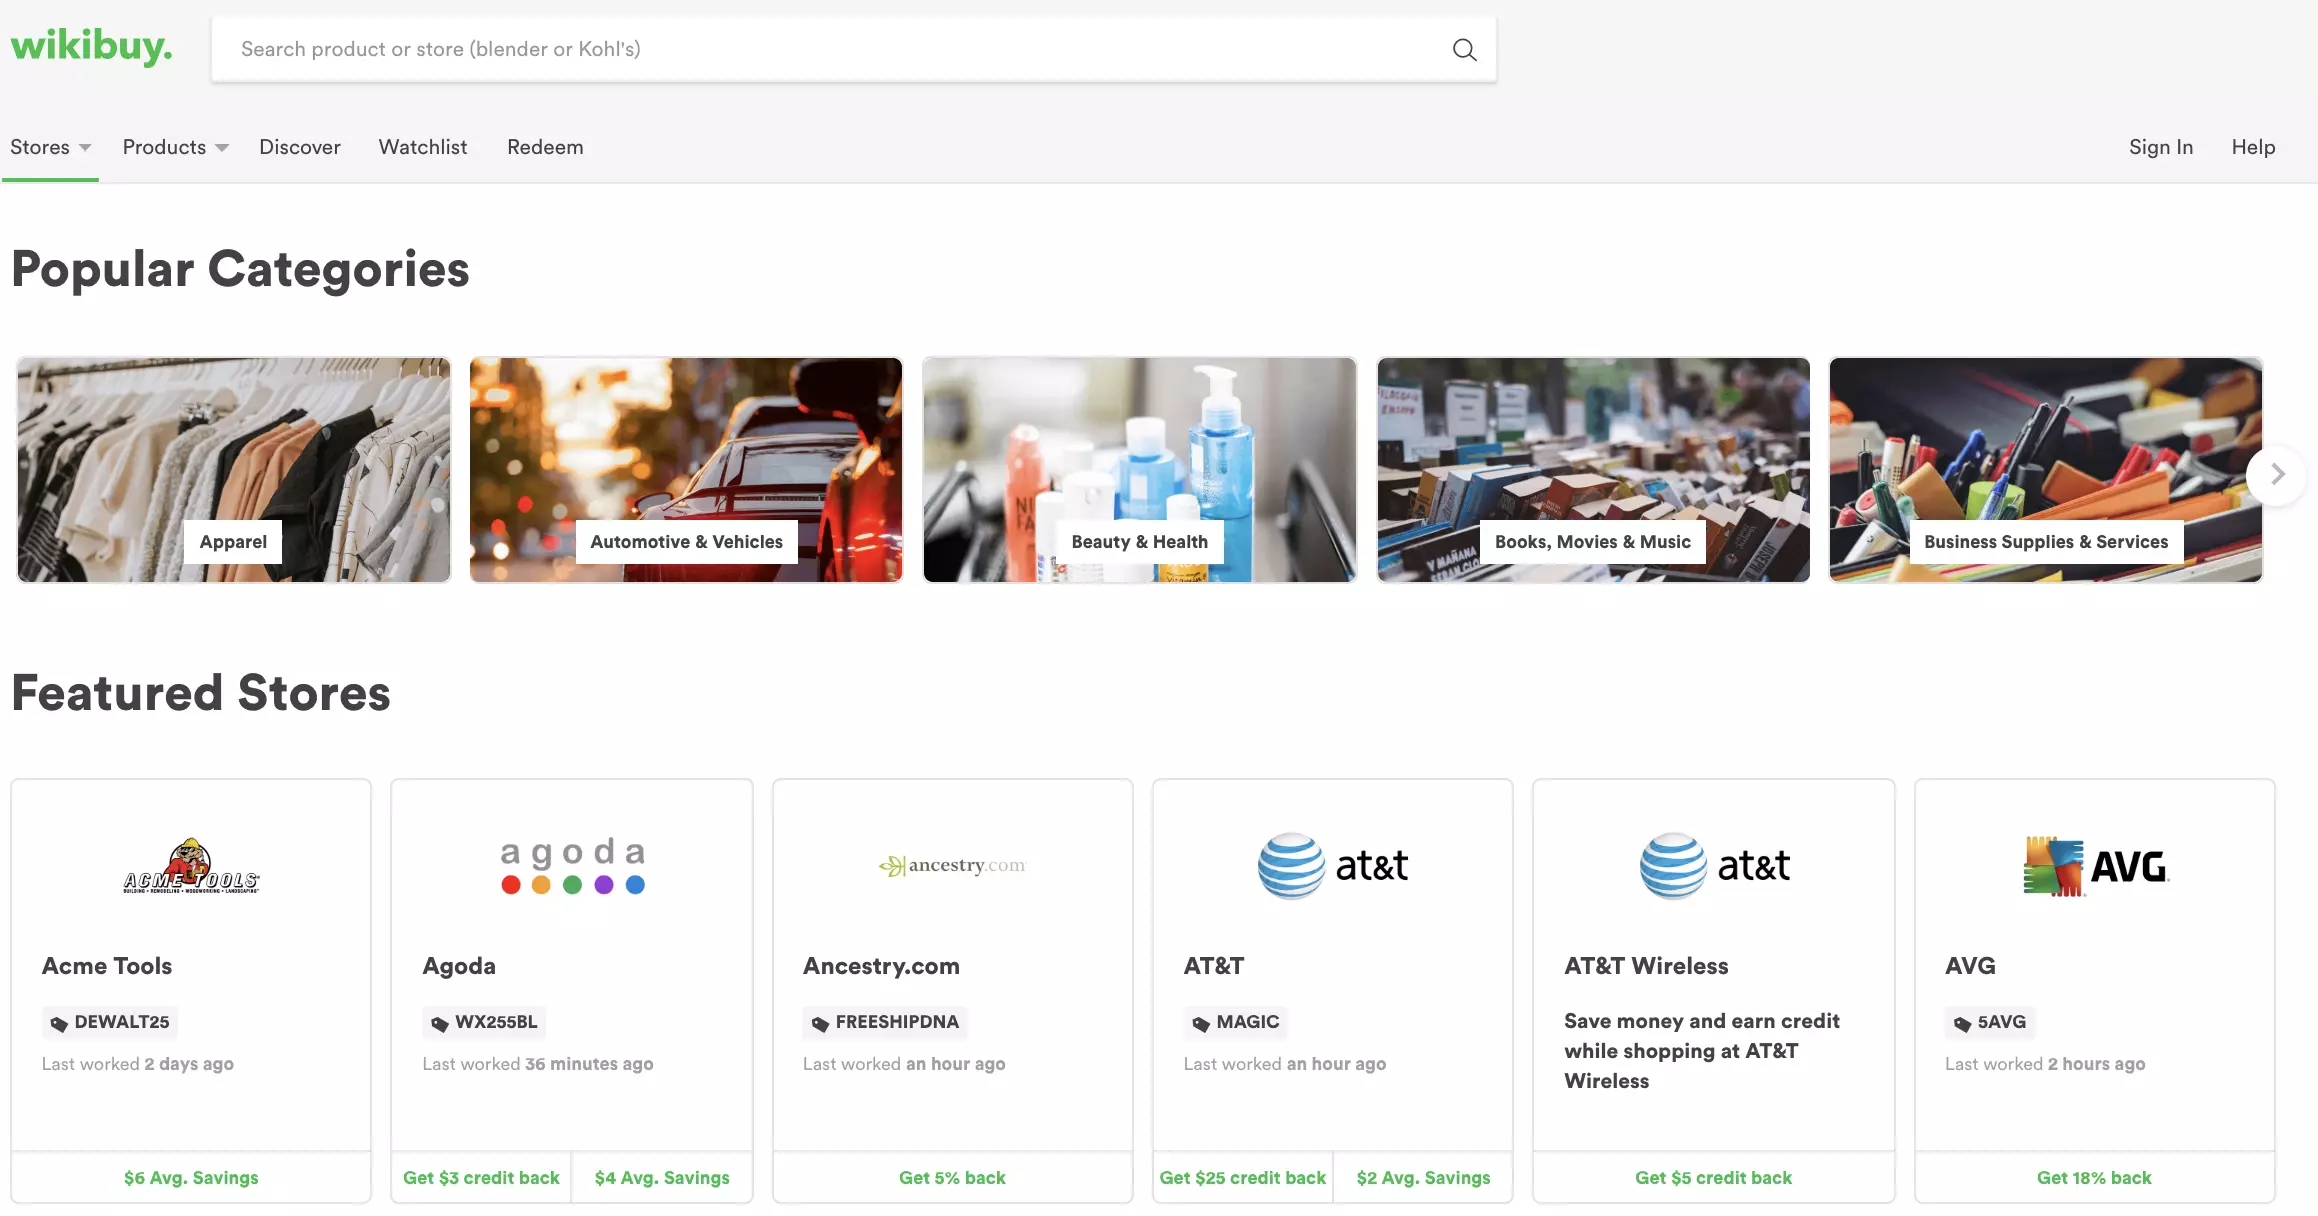
Task: Click the coupon tag icon for MAGIC code
Action: point(1200,1021)
